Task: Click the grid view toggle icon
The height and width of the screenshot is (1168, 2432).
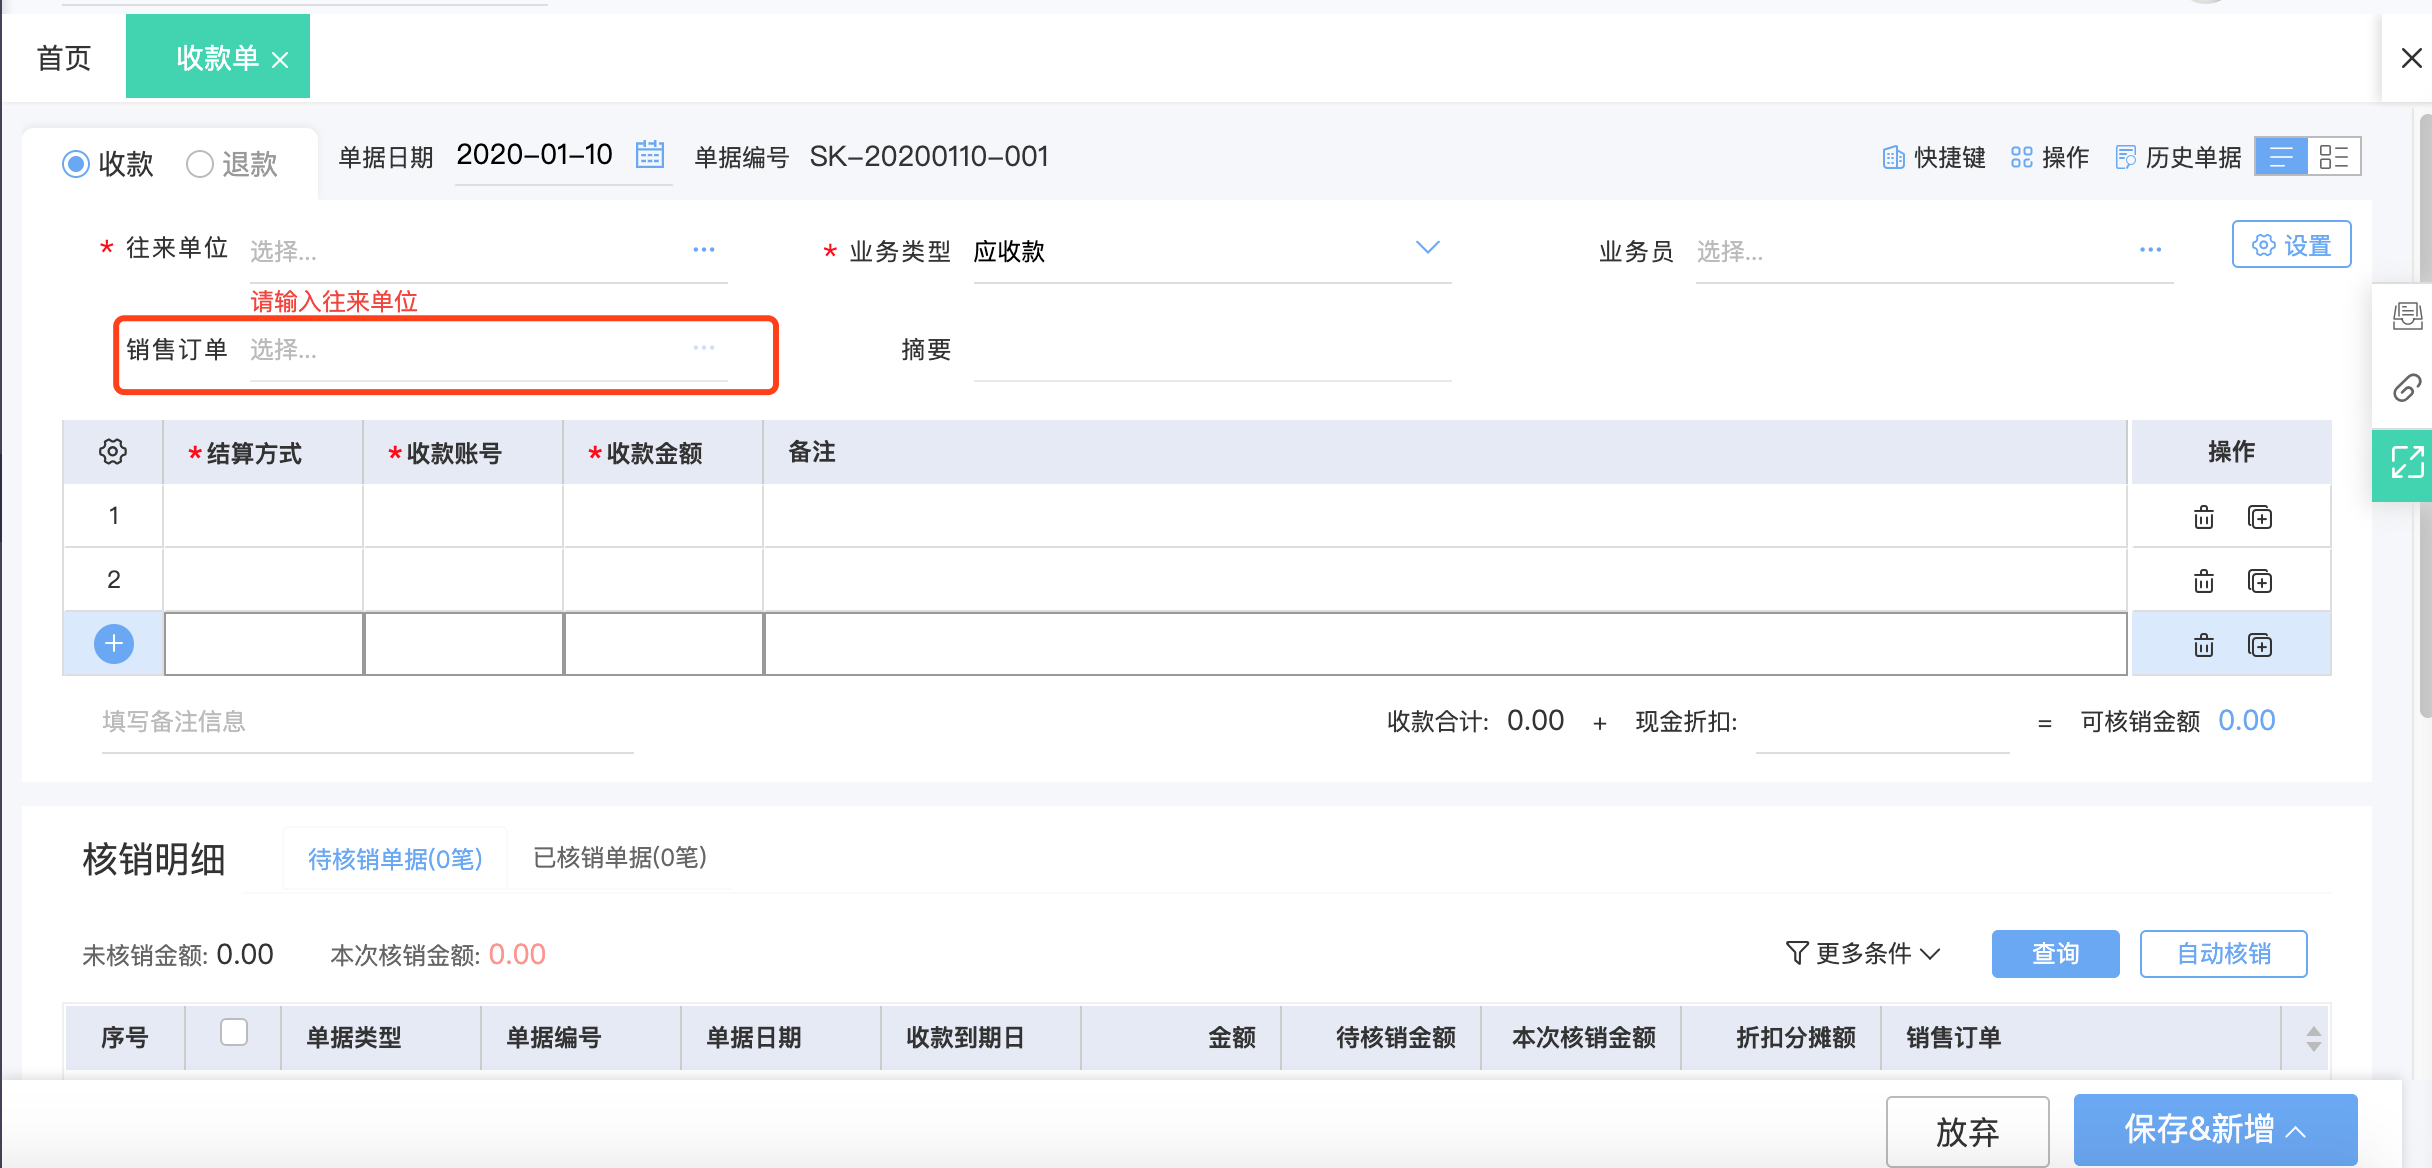Action: pos(2331,155)
